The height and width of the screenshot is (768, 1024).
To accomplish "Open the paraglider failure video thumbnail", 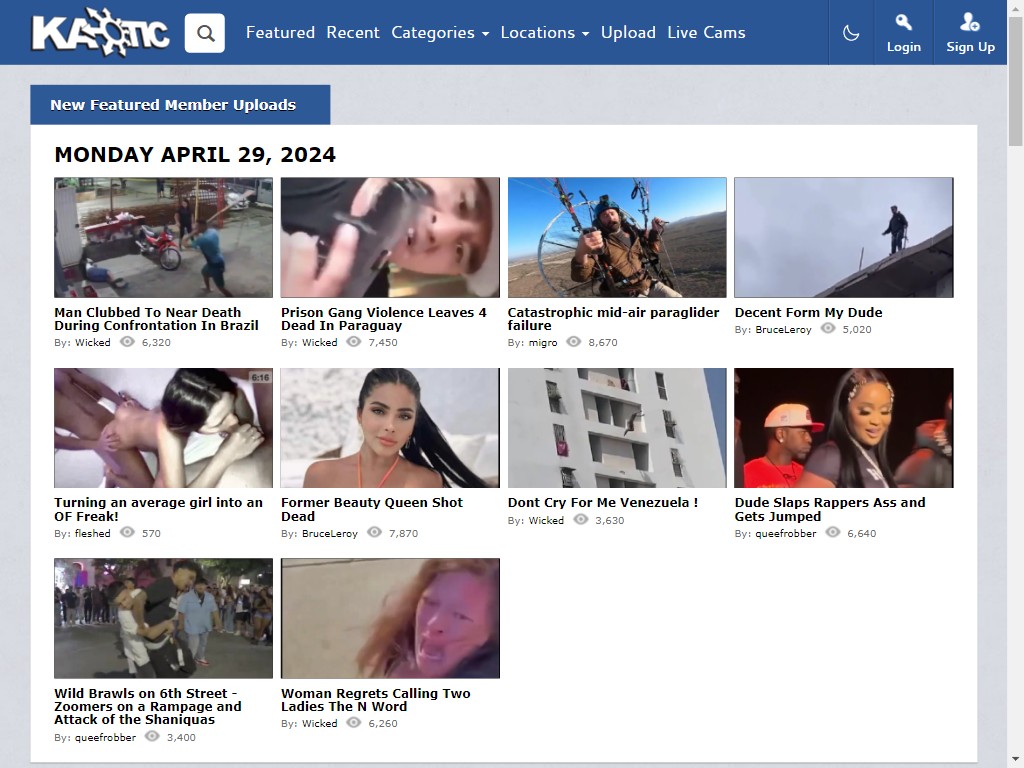I will pyautogui.click(x=617, y=238).
